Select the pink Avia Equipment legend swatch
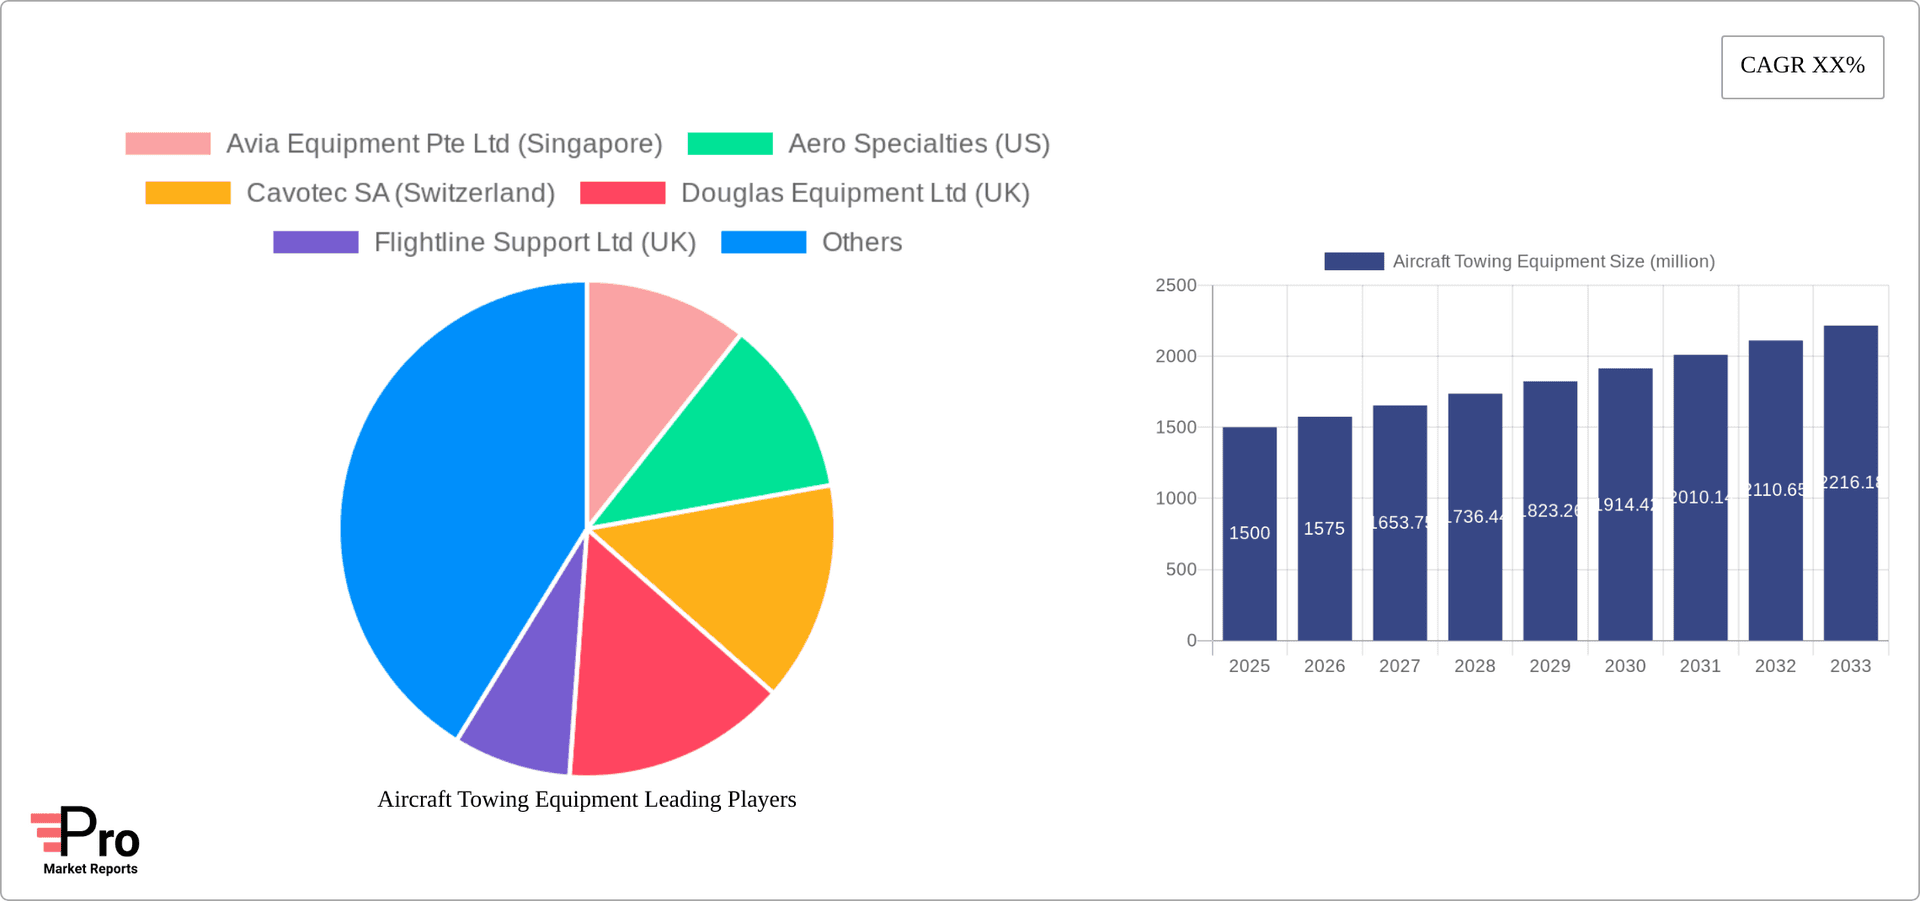 coord(167,143)
